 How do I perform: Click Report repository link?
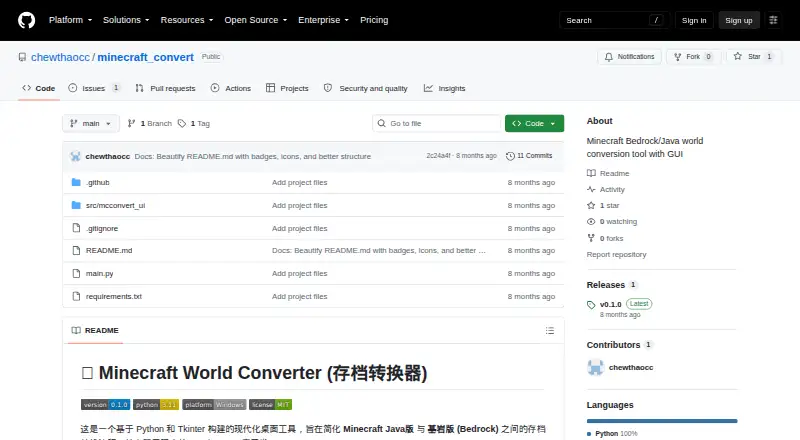click(616, 254)
